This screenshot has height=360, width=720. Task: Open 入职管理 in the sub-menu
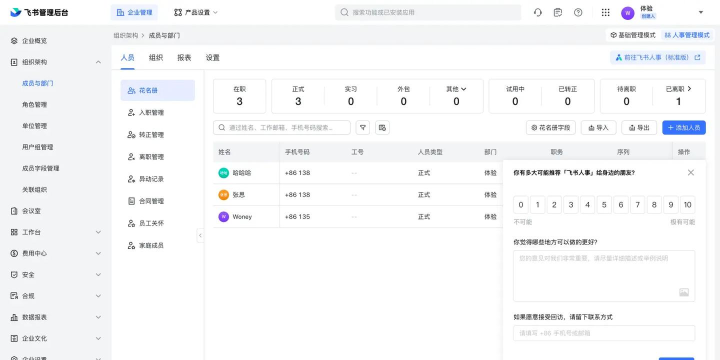[x=158, y=112]
